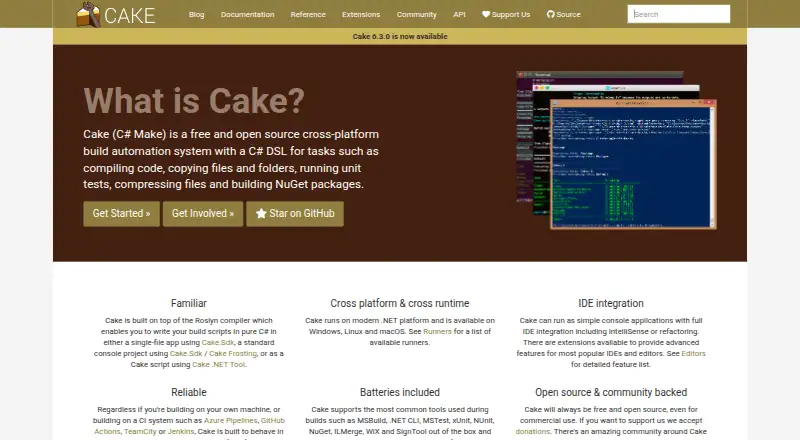Click the Batteries included heading
Viewport: 800px width, 440px height.
[x=399, y=392]
